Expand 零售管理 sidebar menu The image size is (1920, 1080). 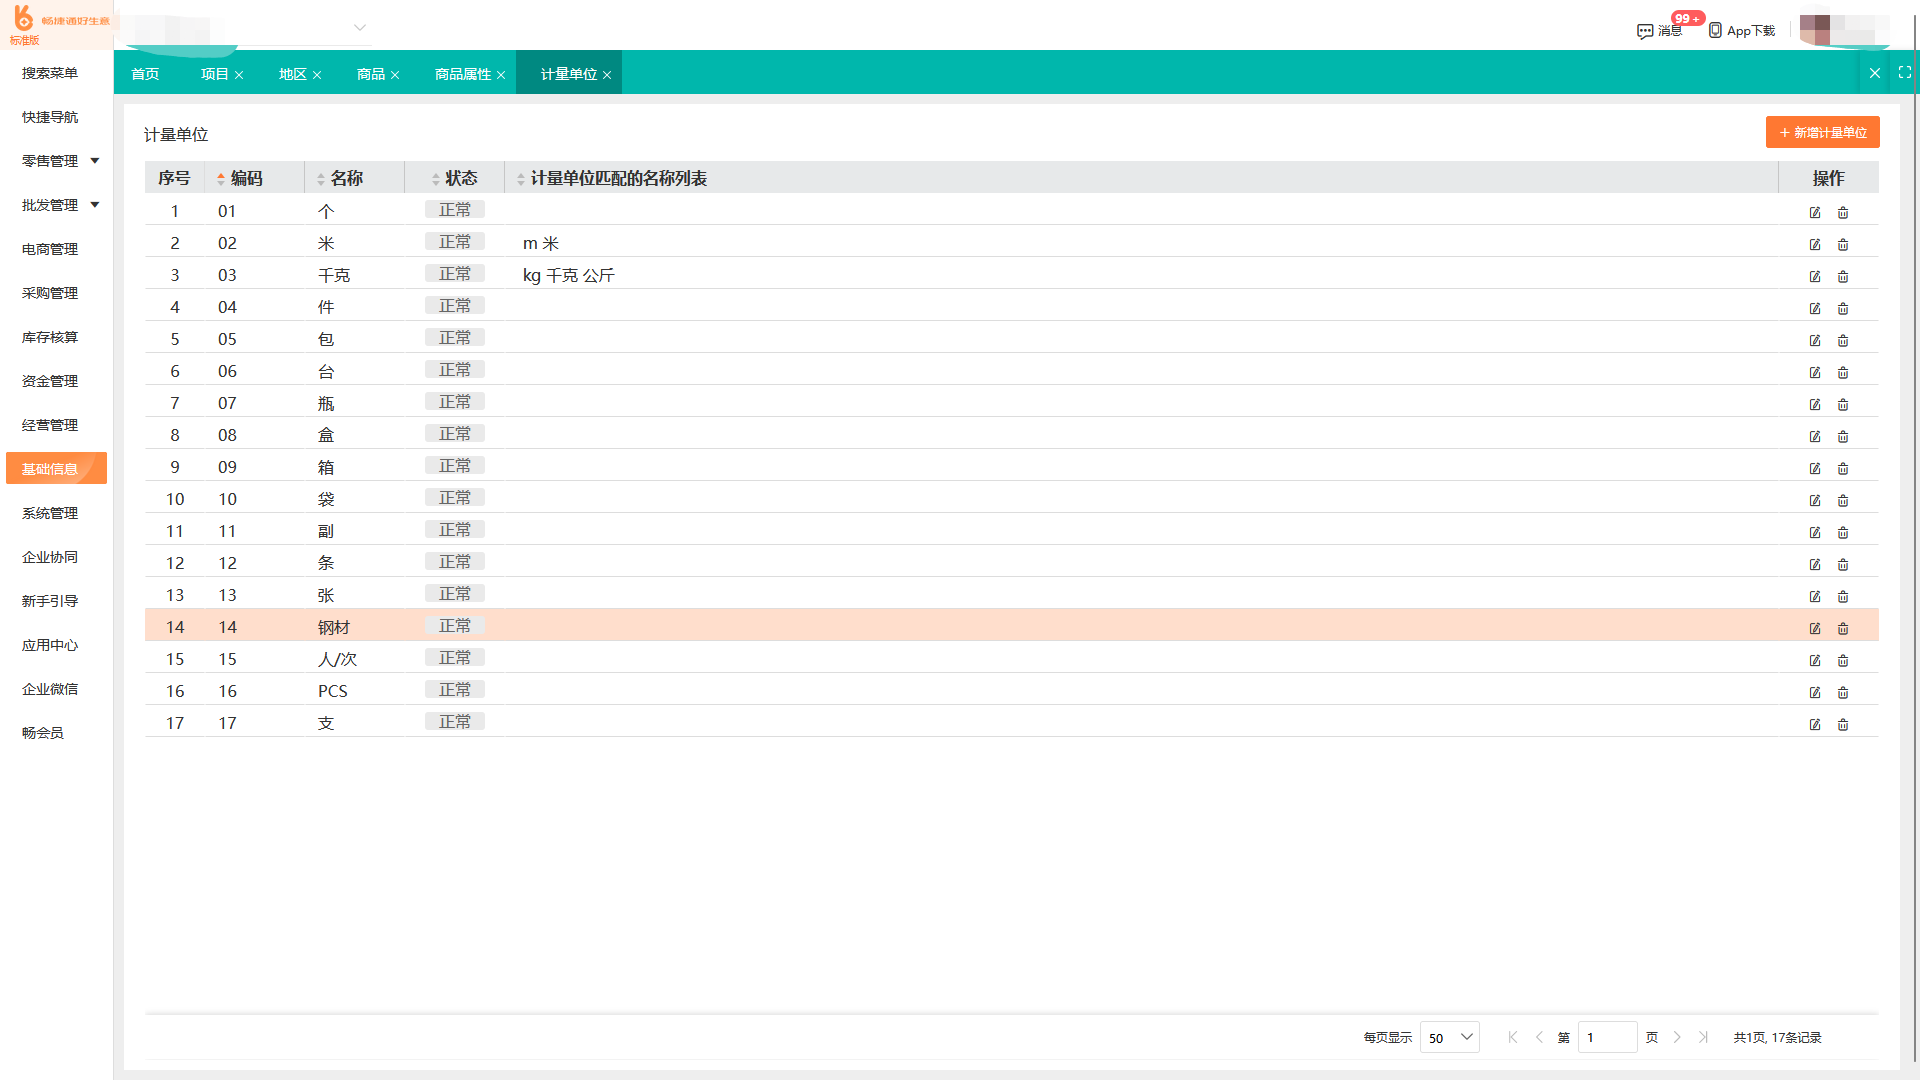[53, 161]
